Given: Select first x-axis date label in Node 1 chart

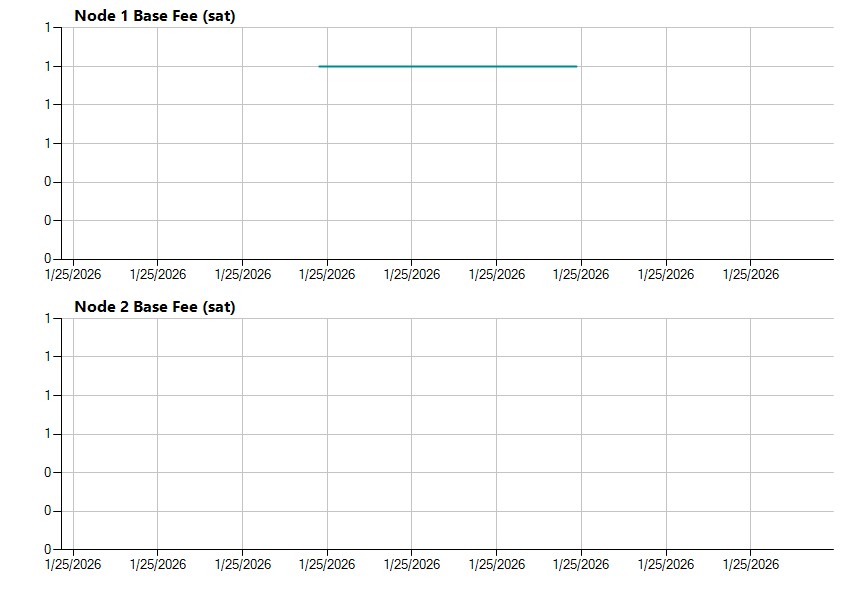Looking at the screenshot, I should (73, 274).
